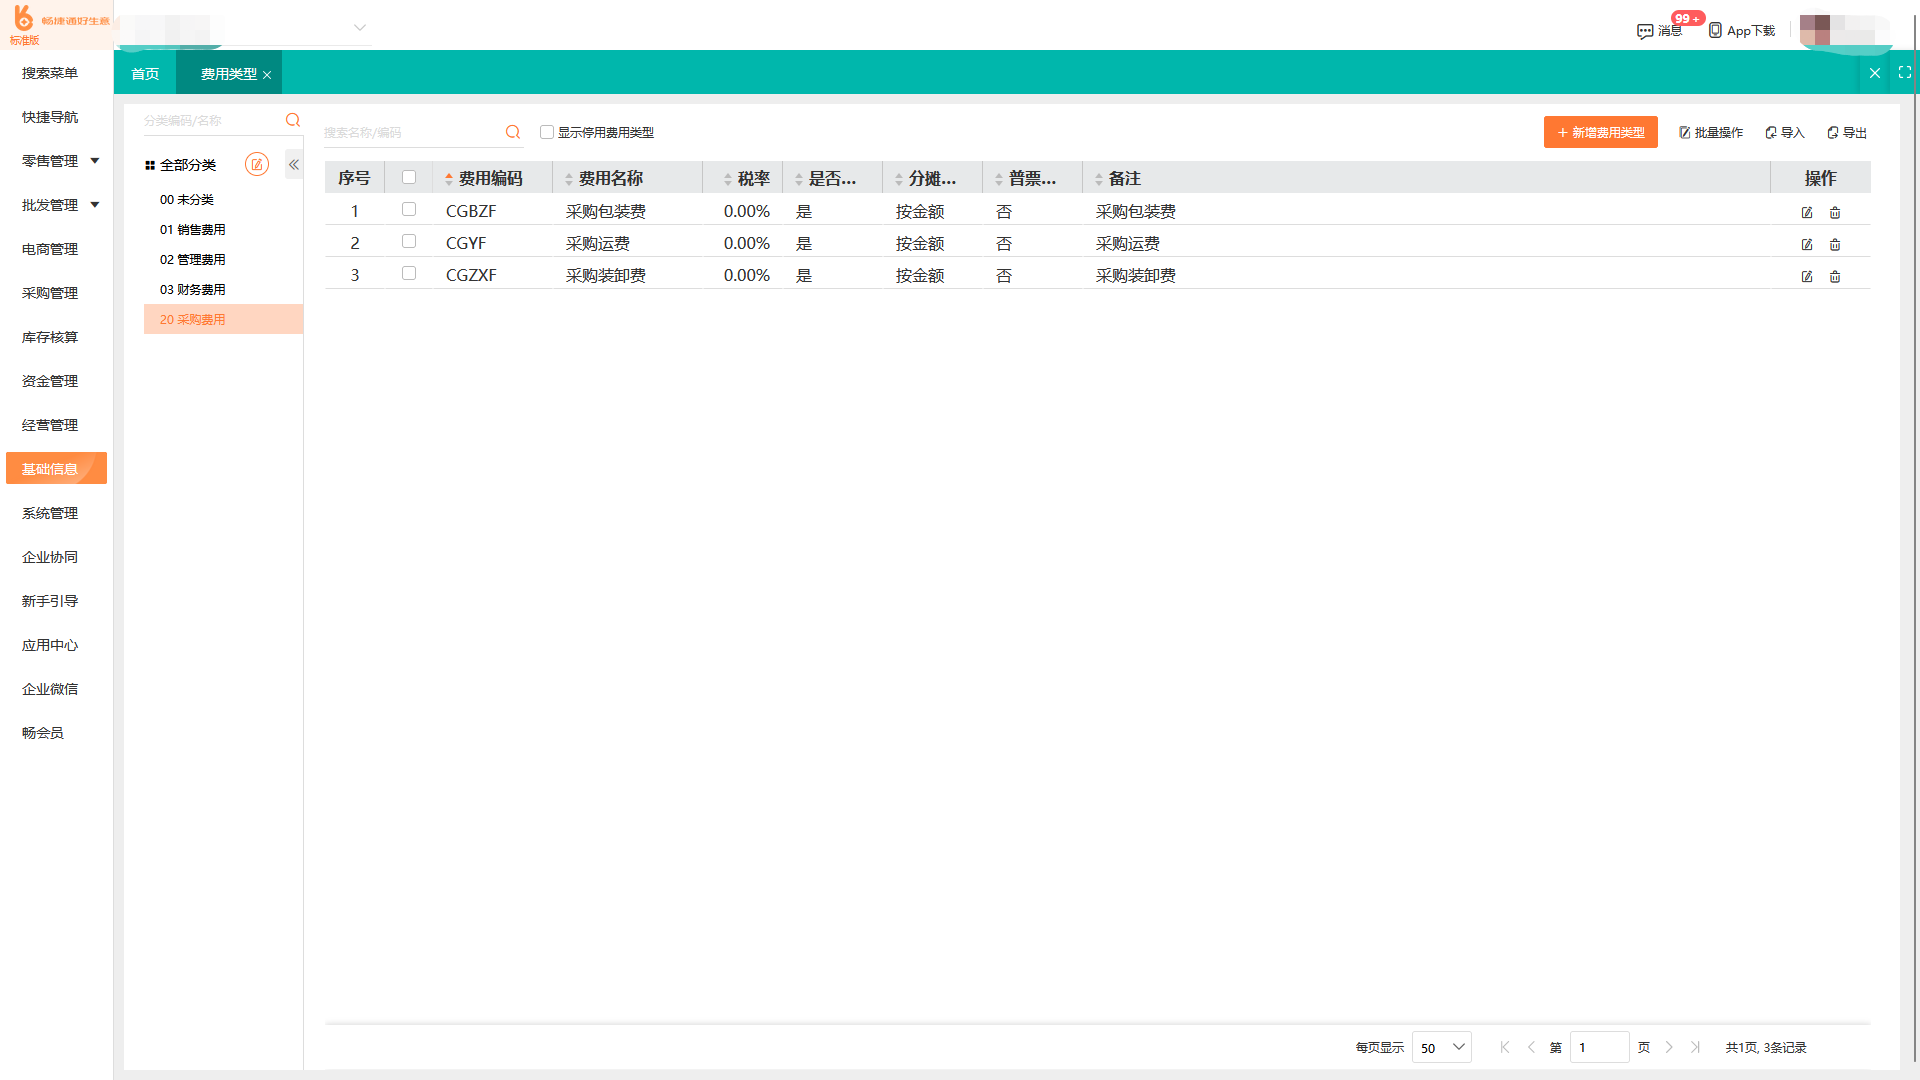
Task: Click the edit icon for 采购包装费
Action: 1807,211
